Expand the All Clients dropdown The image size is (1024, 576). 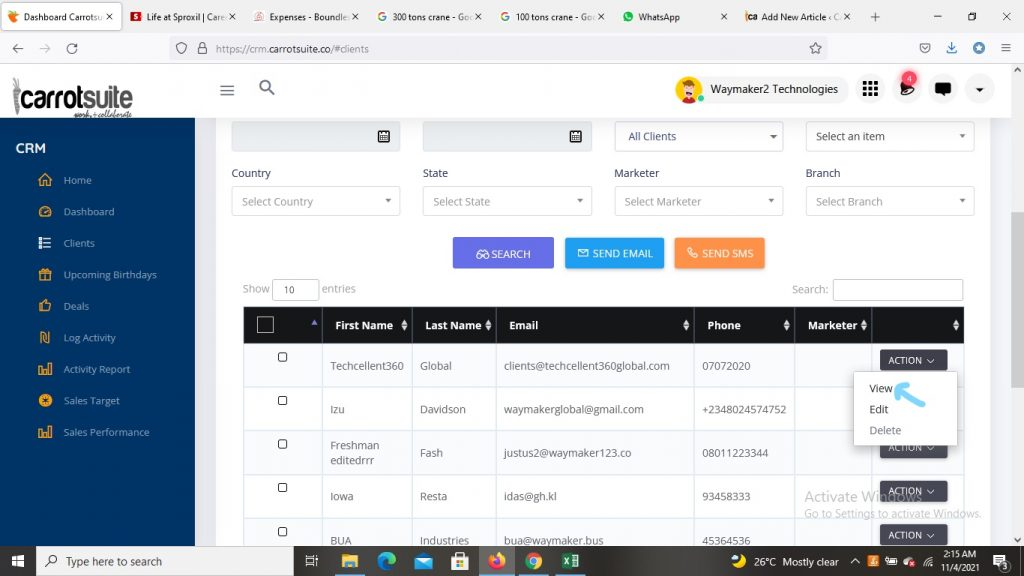point(698,136)
